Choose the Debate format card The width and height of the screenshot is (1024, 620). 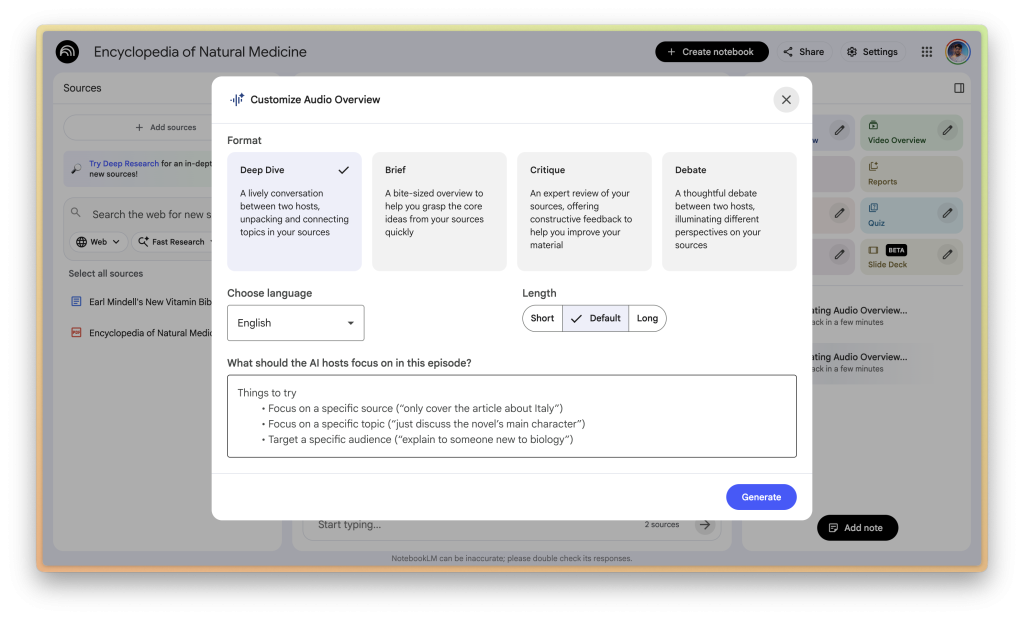point(729,211)
